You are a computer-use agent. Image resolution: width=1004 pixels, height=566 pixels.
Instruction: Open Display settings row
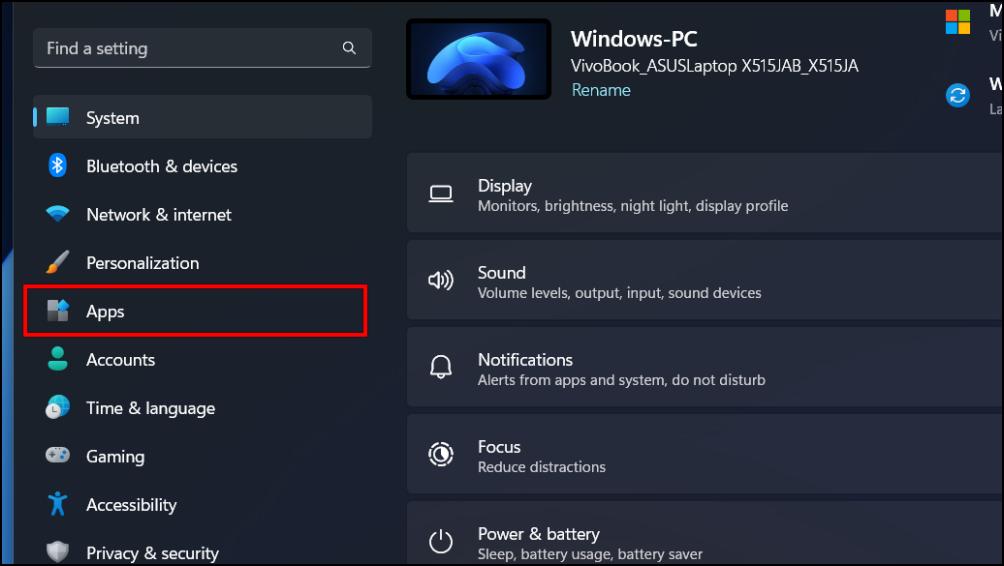[x=705, y=193]
